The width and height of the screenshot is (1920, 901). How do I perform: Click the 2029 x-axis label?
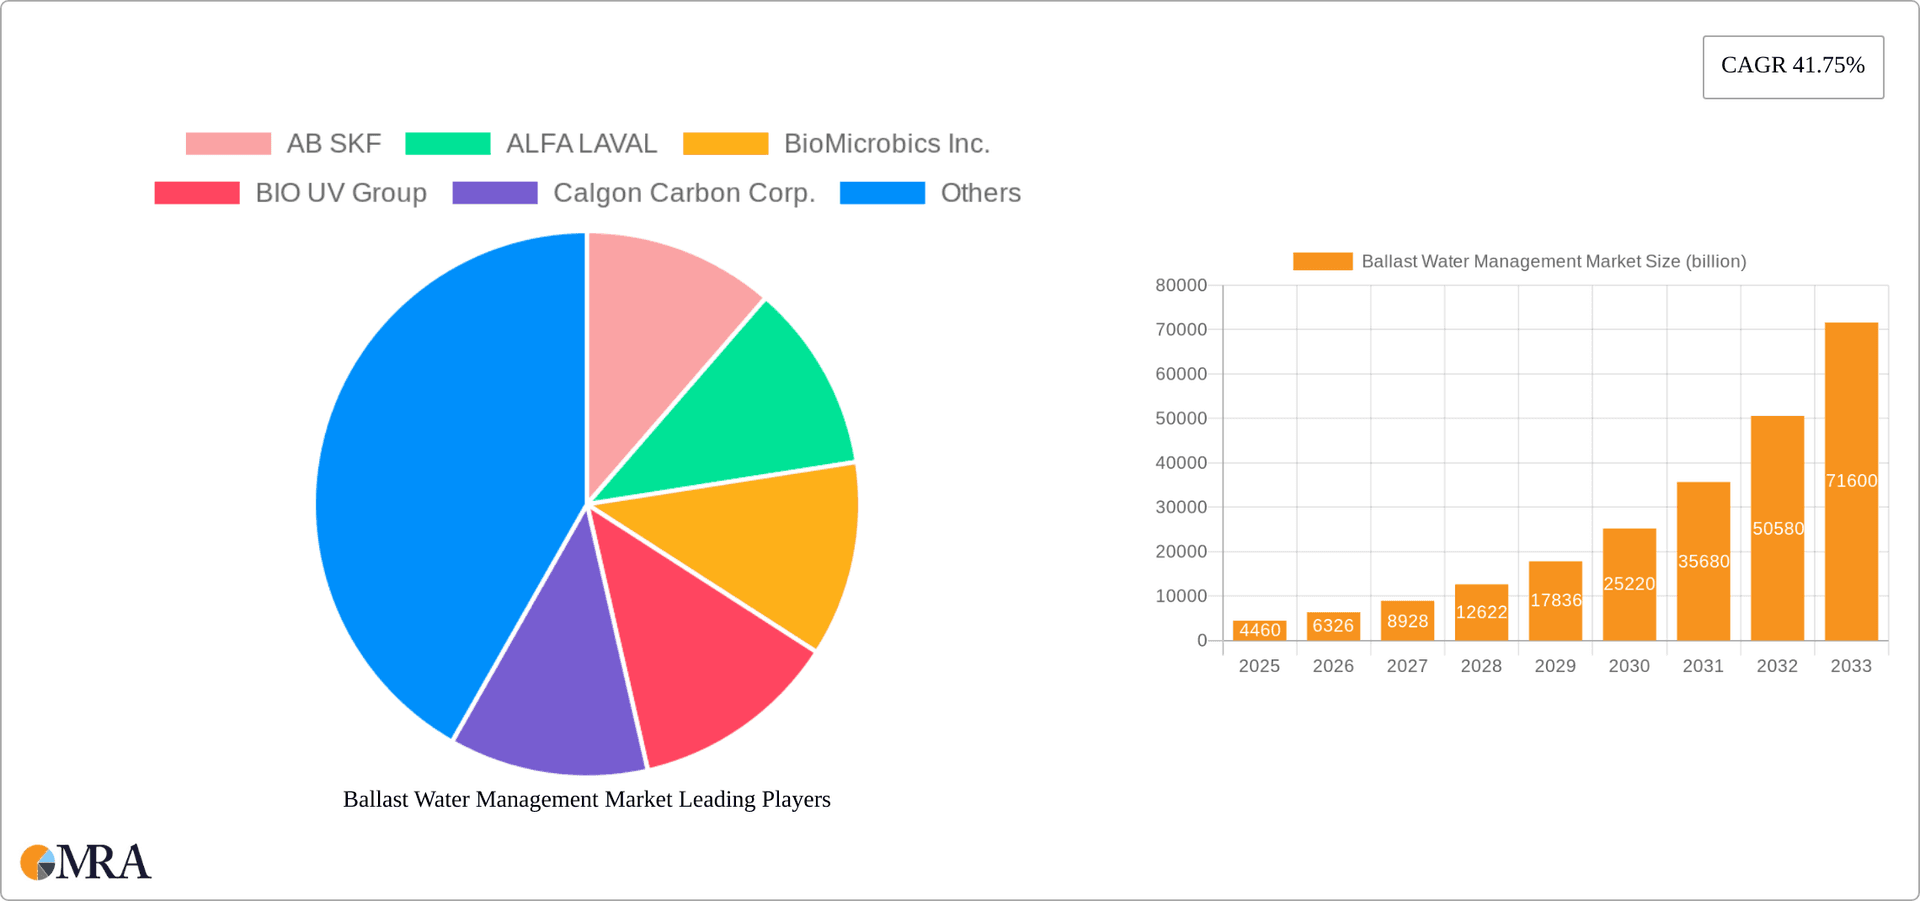(1555, 665)
